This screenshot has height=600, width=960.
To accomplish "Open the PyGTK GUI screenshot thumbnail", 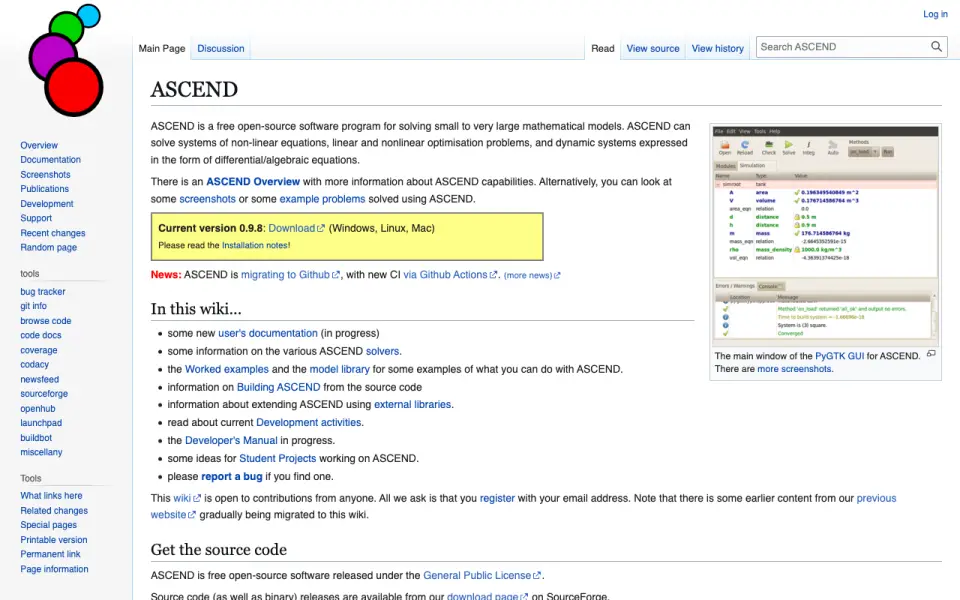I will click(x=825, y=236).
